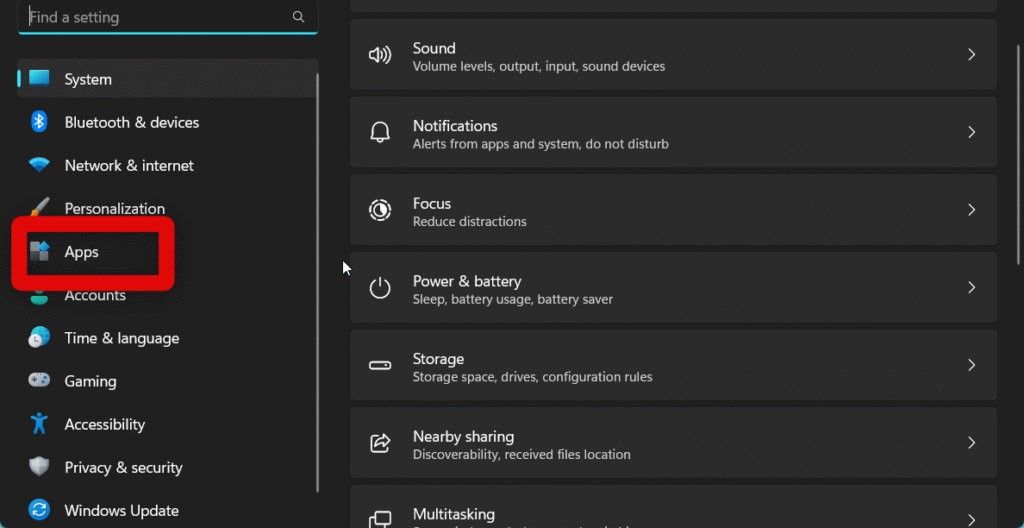This screenshot has height=528, width=1024.
Task: Click the Personalization paintbrush icon
Action: pos(39,208)
